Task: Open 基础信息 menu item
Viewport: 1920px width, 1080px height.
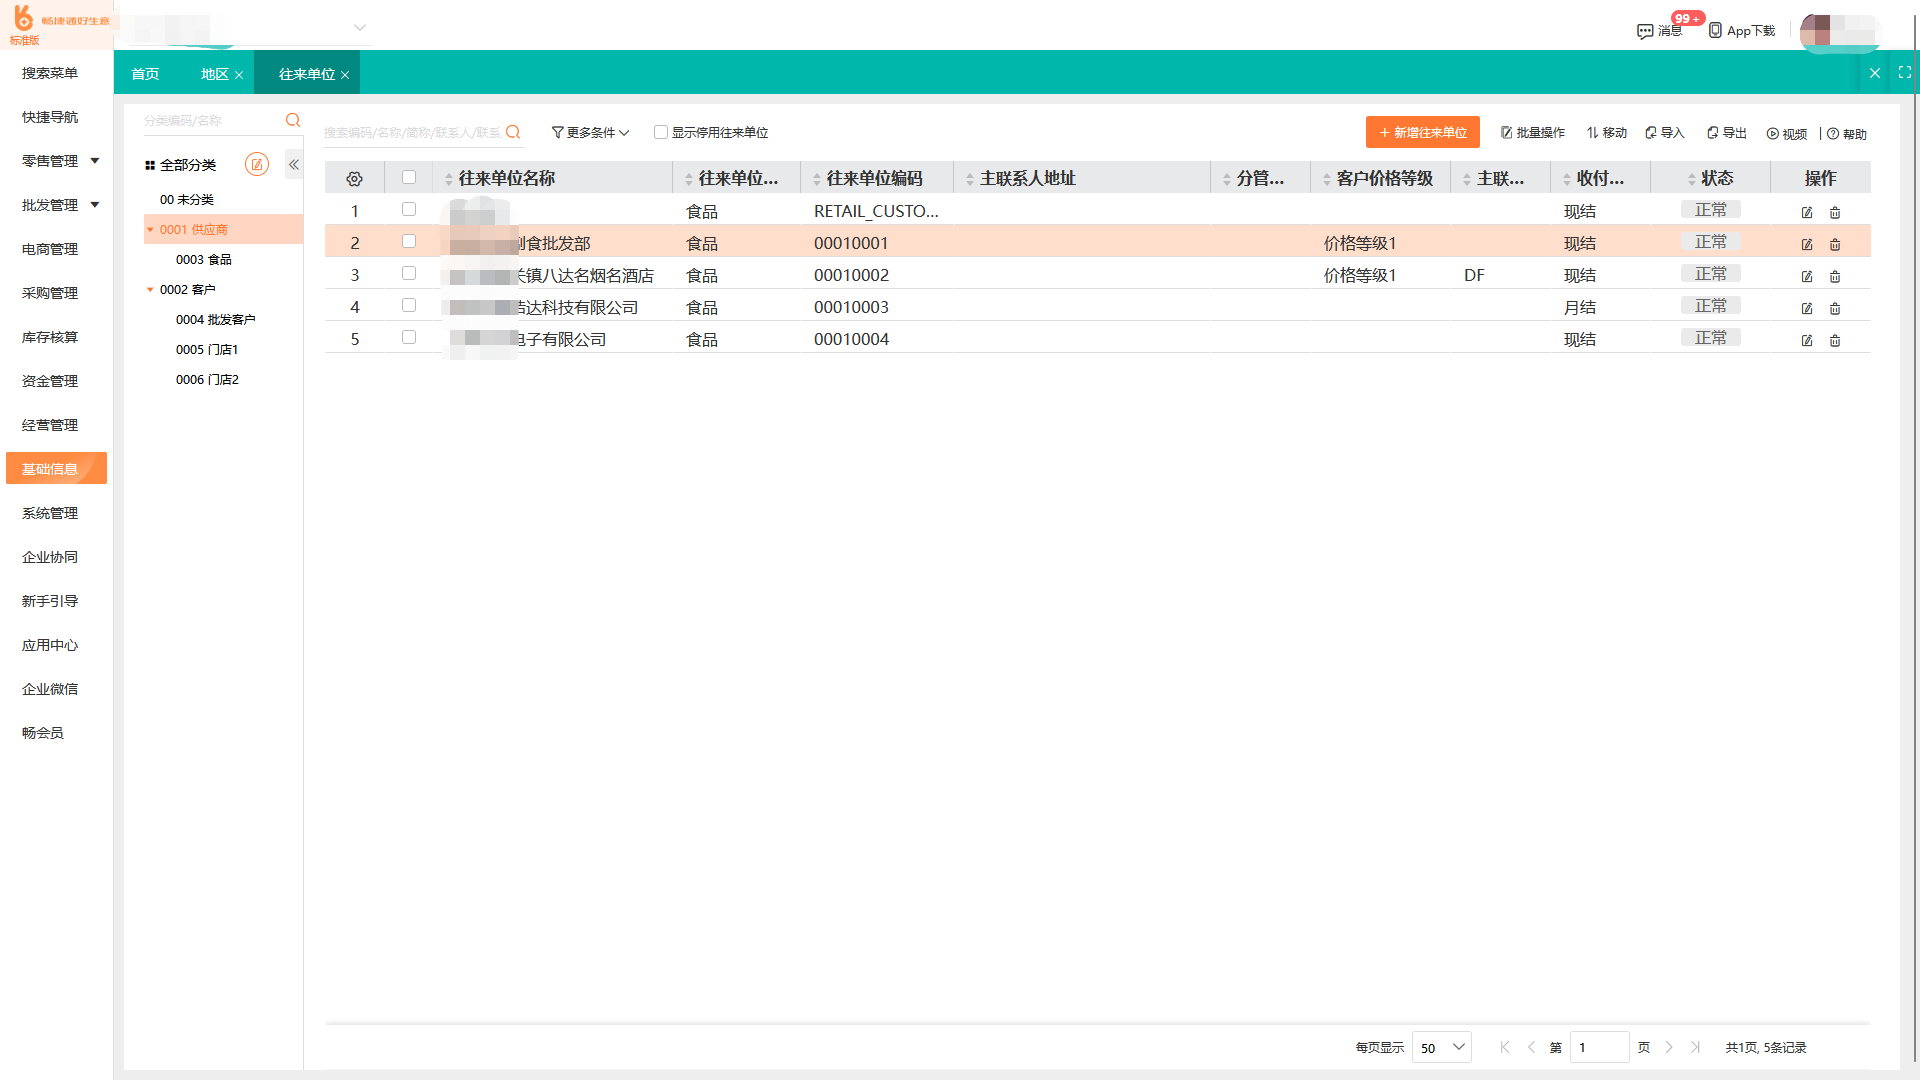Action: pyautogui.click(x=53, y=468)
